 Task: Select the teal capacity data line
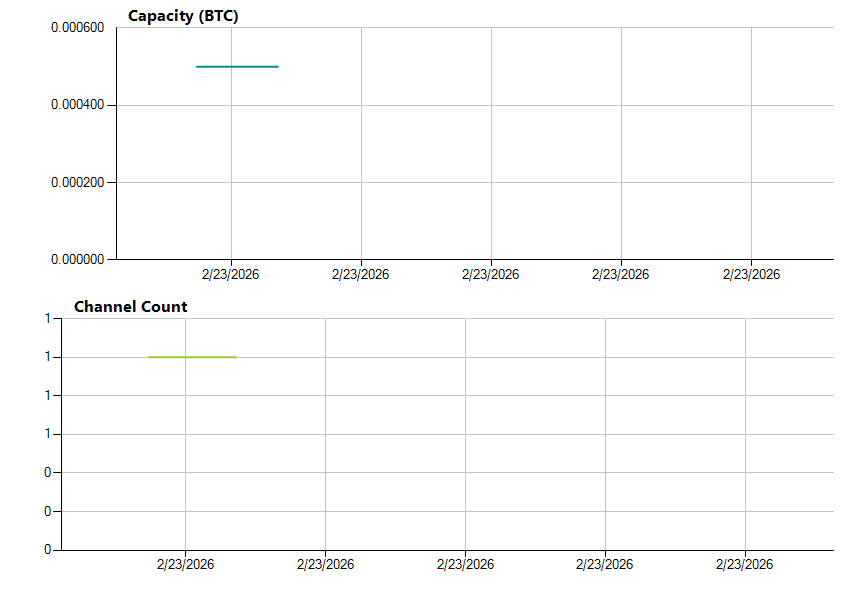[237, 66]
